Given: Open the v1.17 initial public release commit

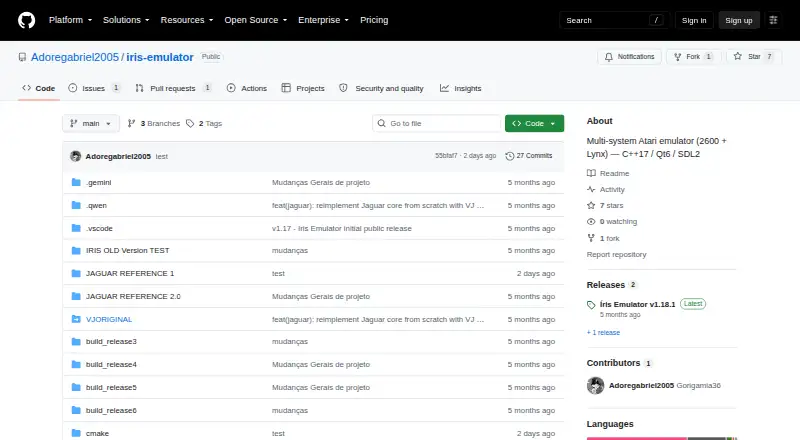Looking at the screenshot, I should pos(342,229).
